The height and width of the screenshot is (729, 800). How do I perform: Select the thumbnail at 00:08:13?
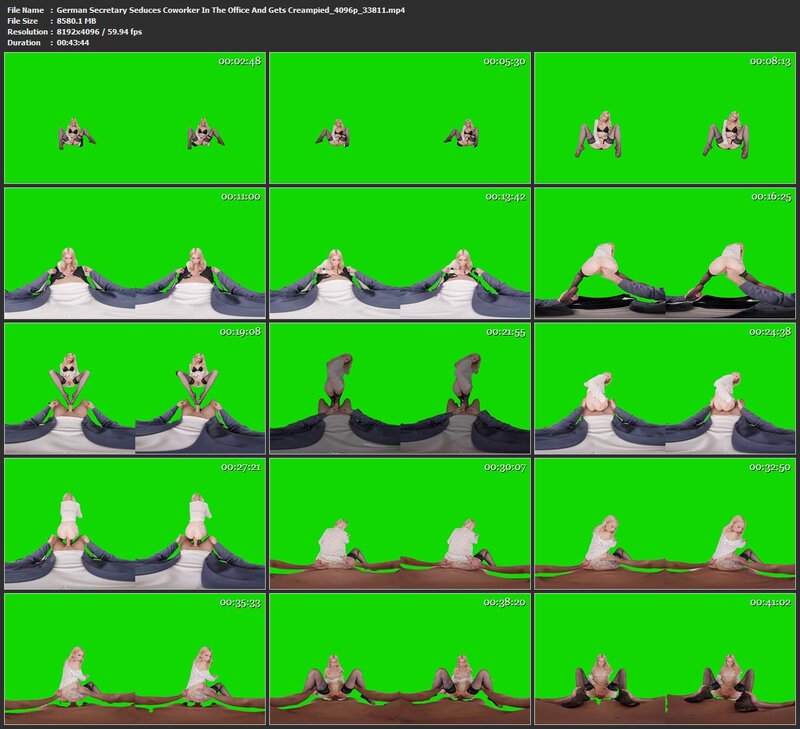[664, 118]
